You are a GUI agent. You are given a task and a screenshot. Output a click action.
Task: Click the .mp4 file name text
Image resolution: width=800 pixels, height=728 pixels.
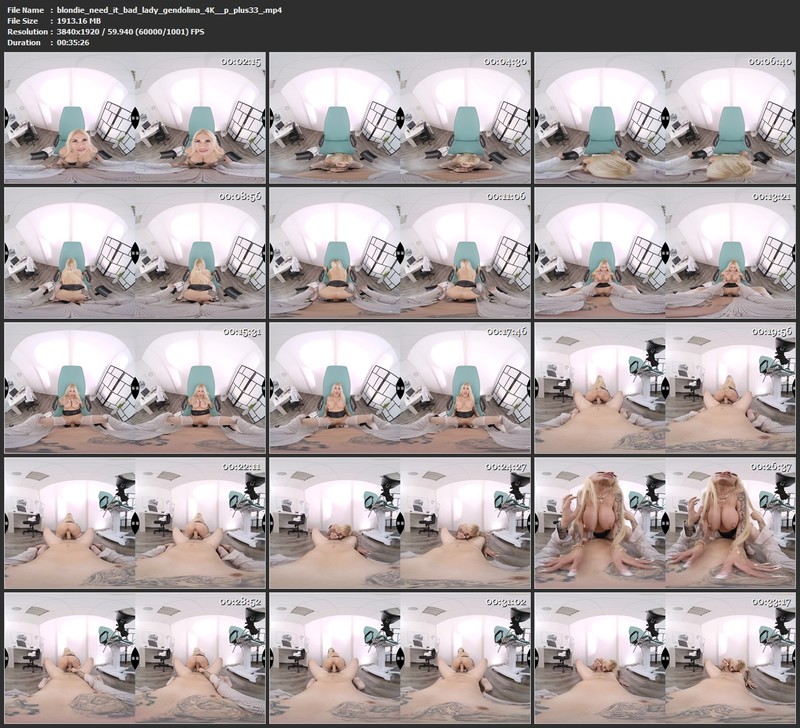click(169, 10)
